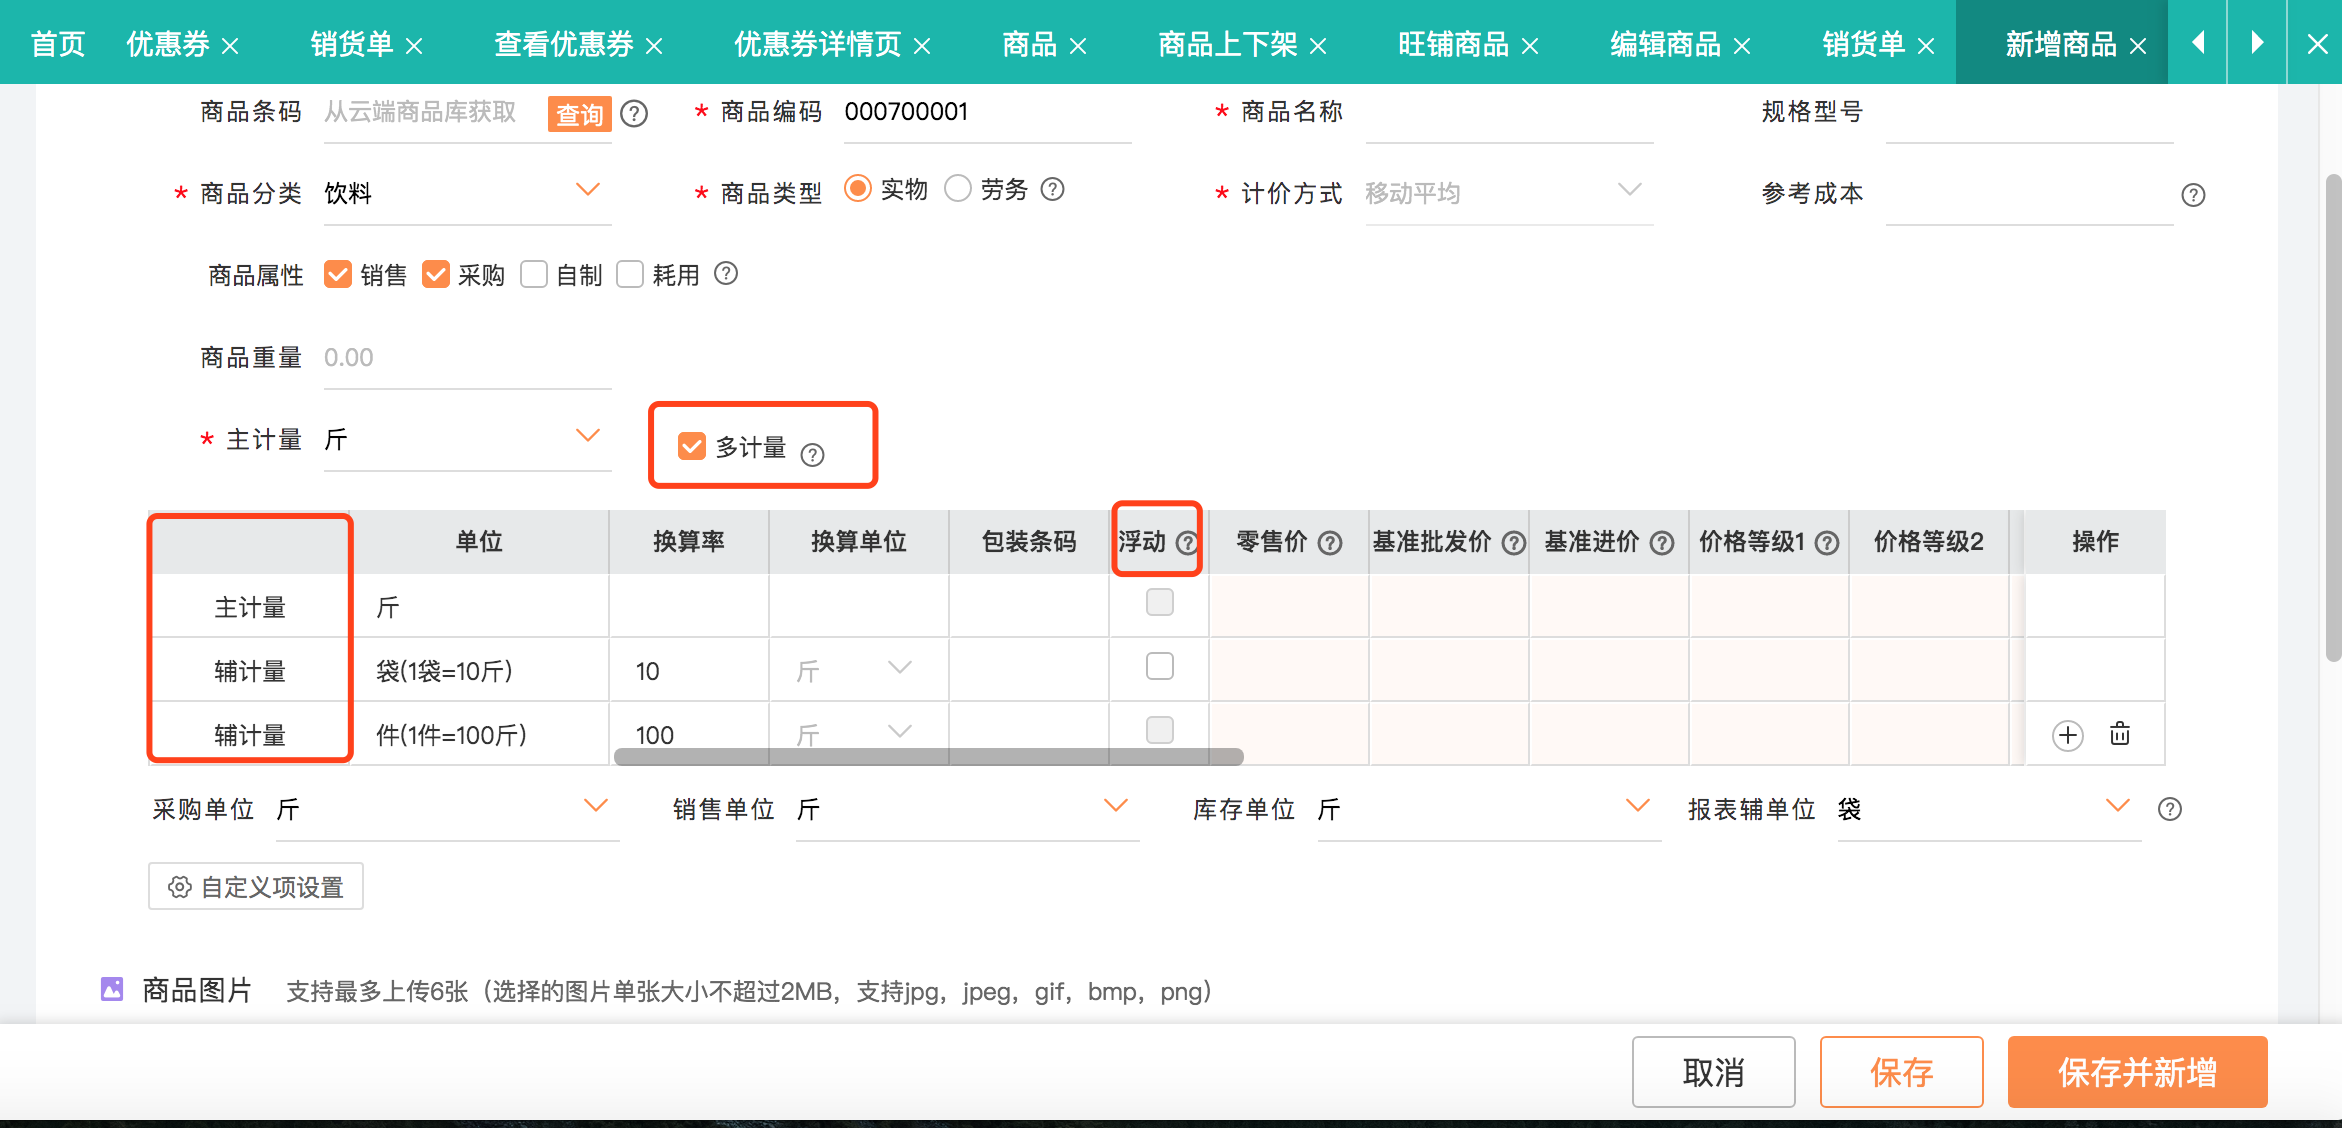Click the 浮动 column header icon
This screenshot has height=1128, width=2342.
[x=1190, y=541]
